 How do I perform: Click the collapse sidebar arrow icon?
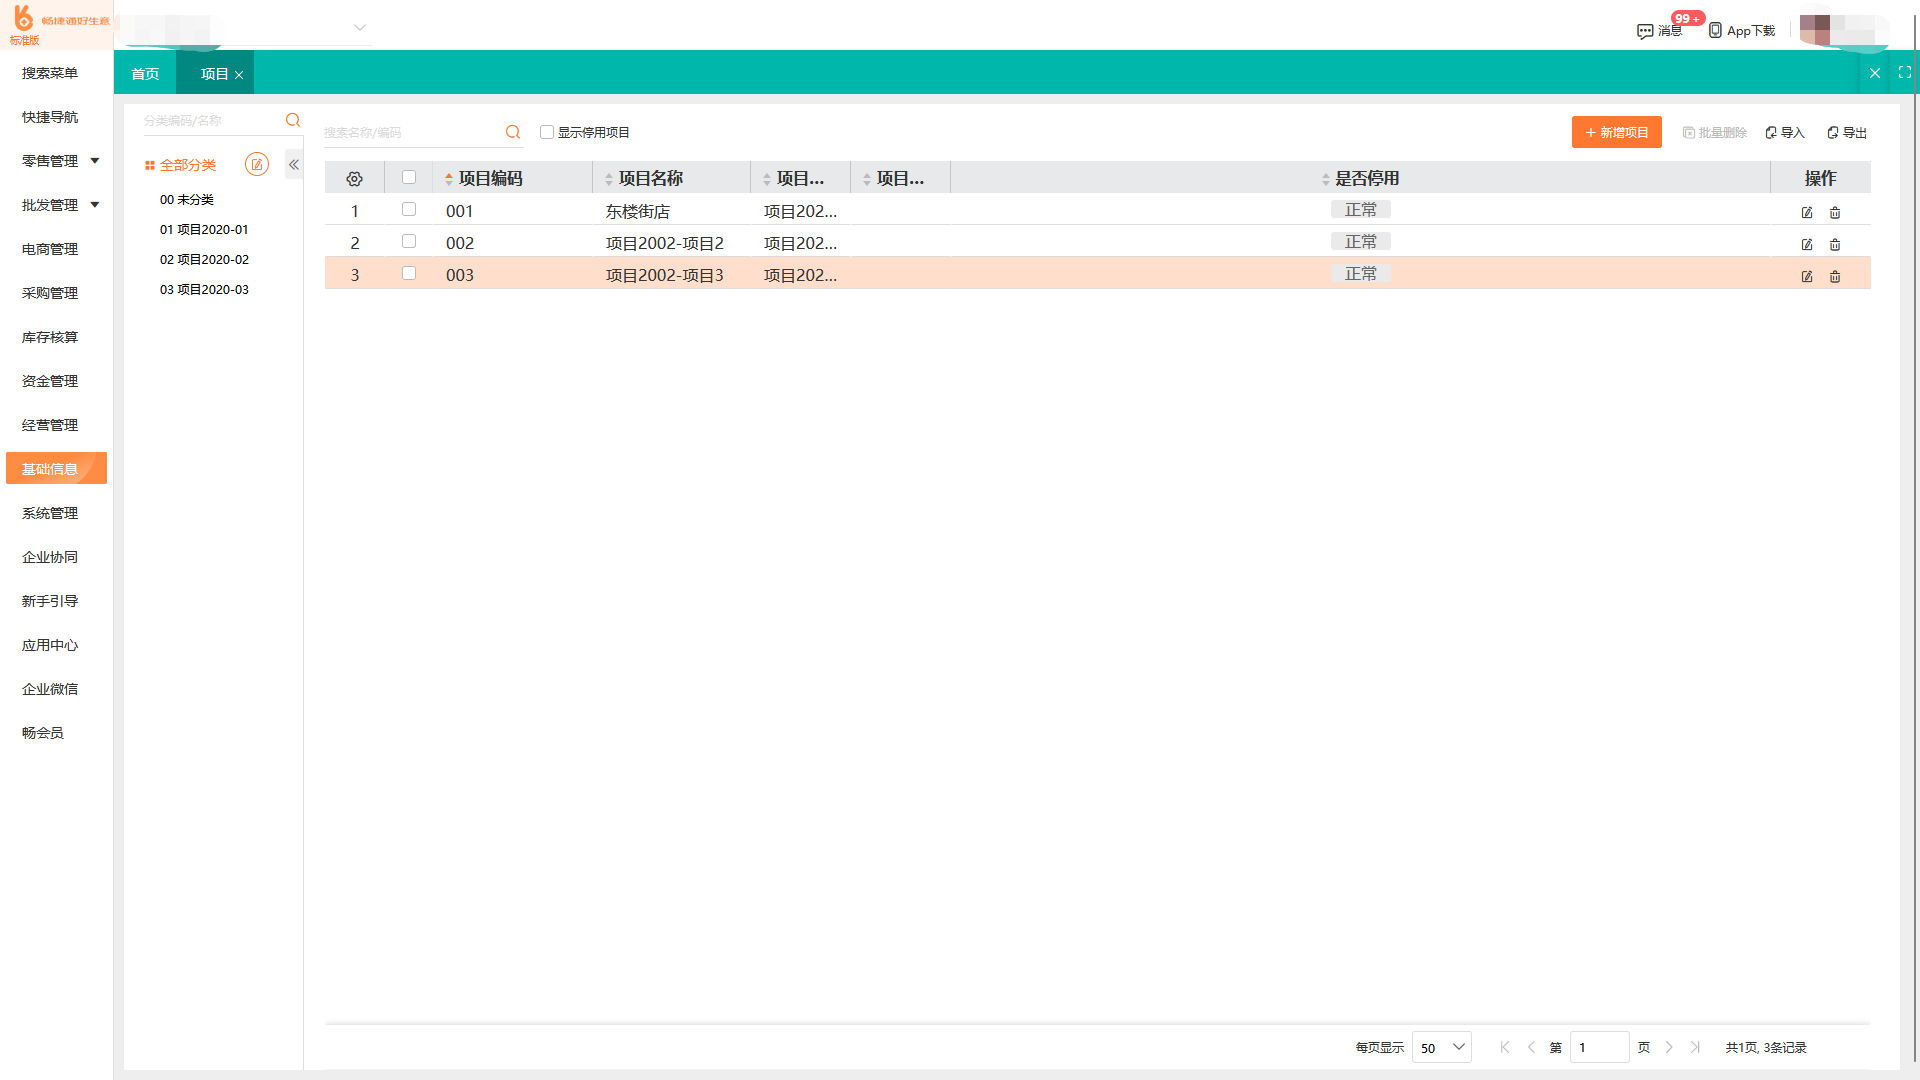pos(294,164)
